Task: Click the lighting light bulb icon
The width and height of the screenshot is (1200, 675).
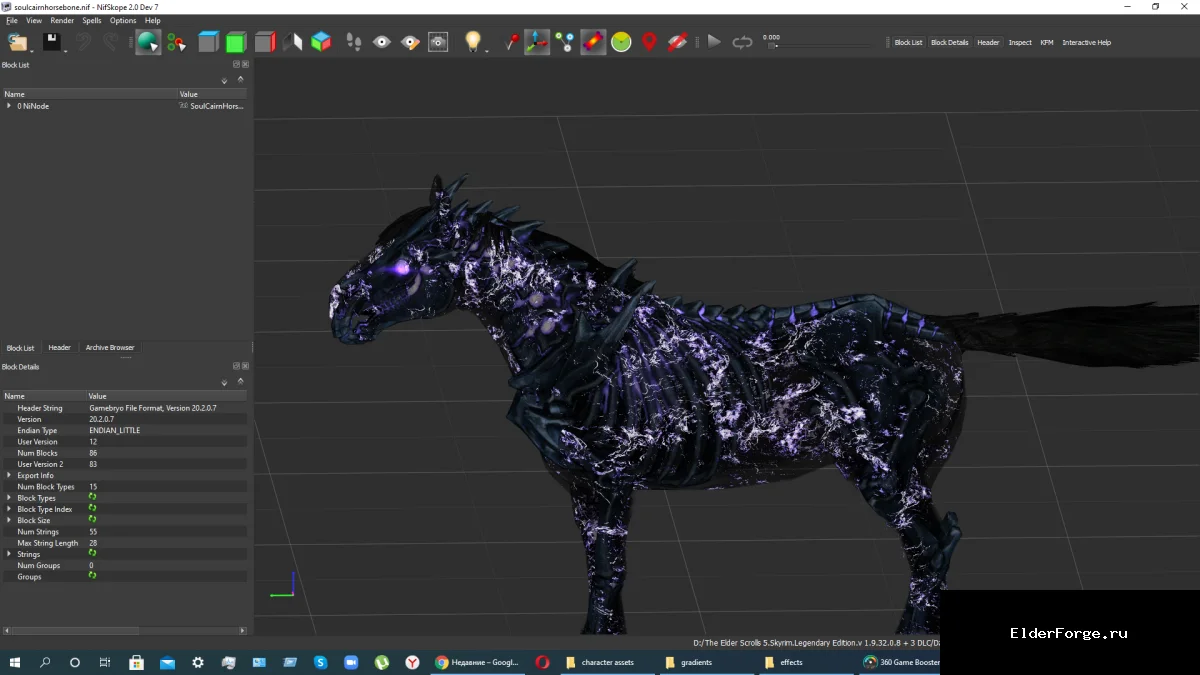Action: (x=473, y=42)
